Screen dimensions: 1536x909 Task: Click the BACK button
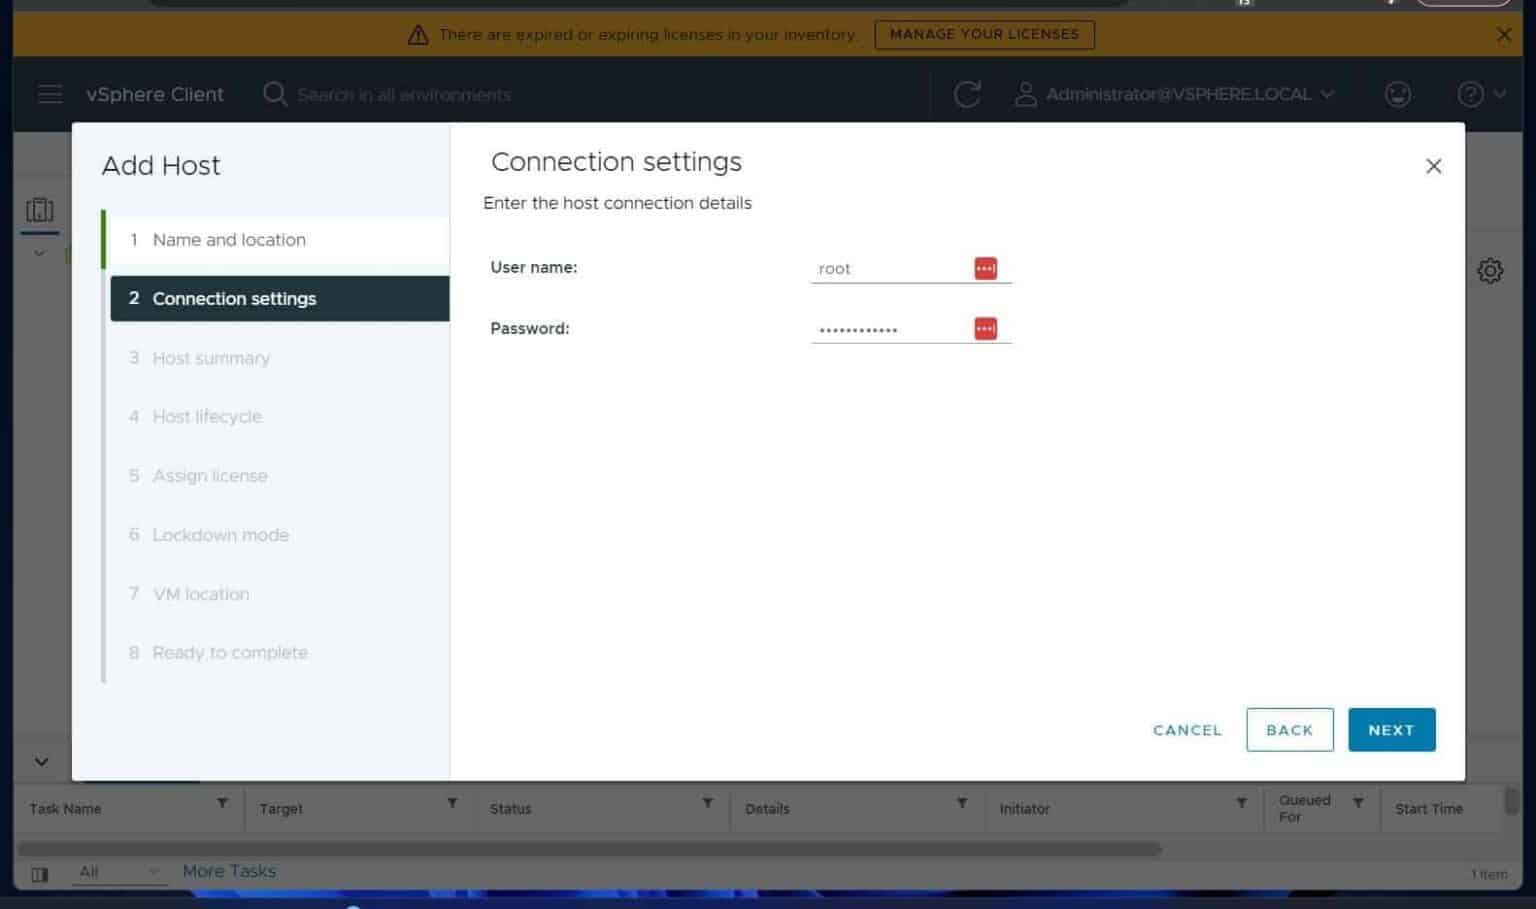[1288, 730]
